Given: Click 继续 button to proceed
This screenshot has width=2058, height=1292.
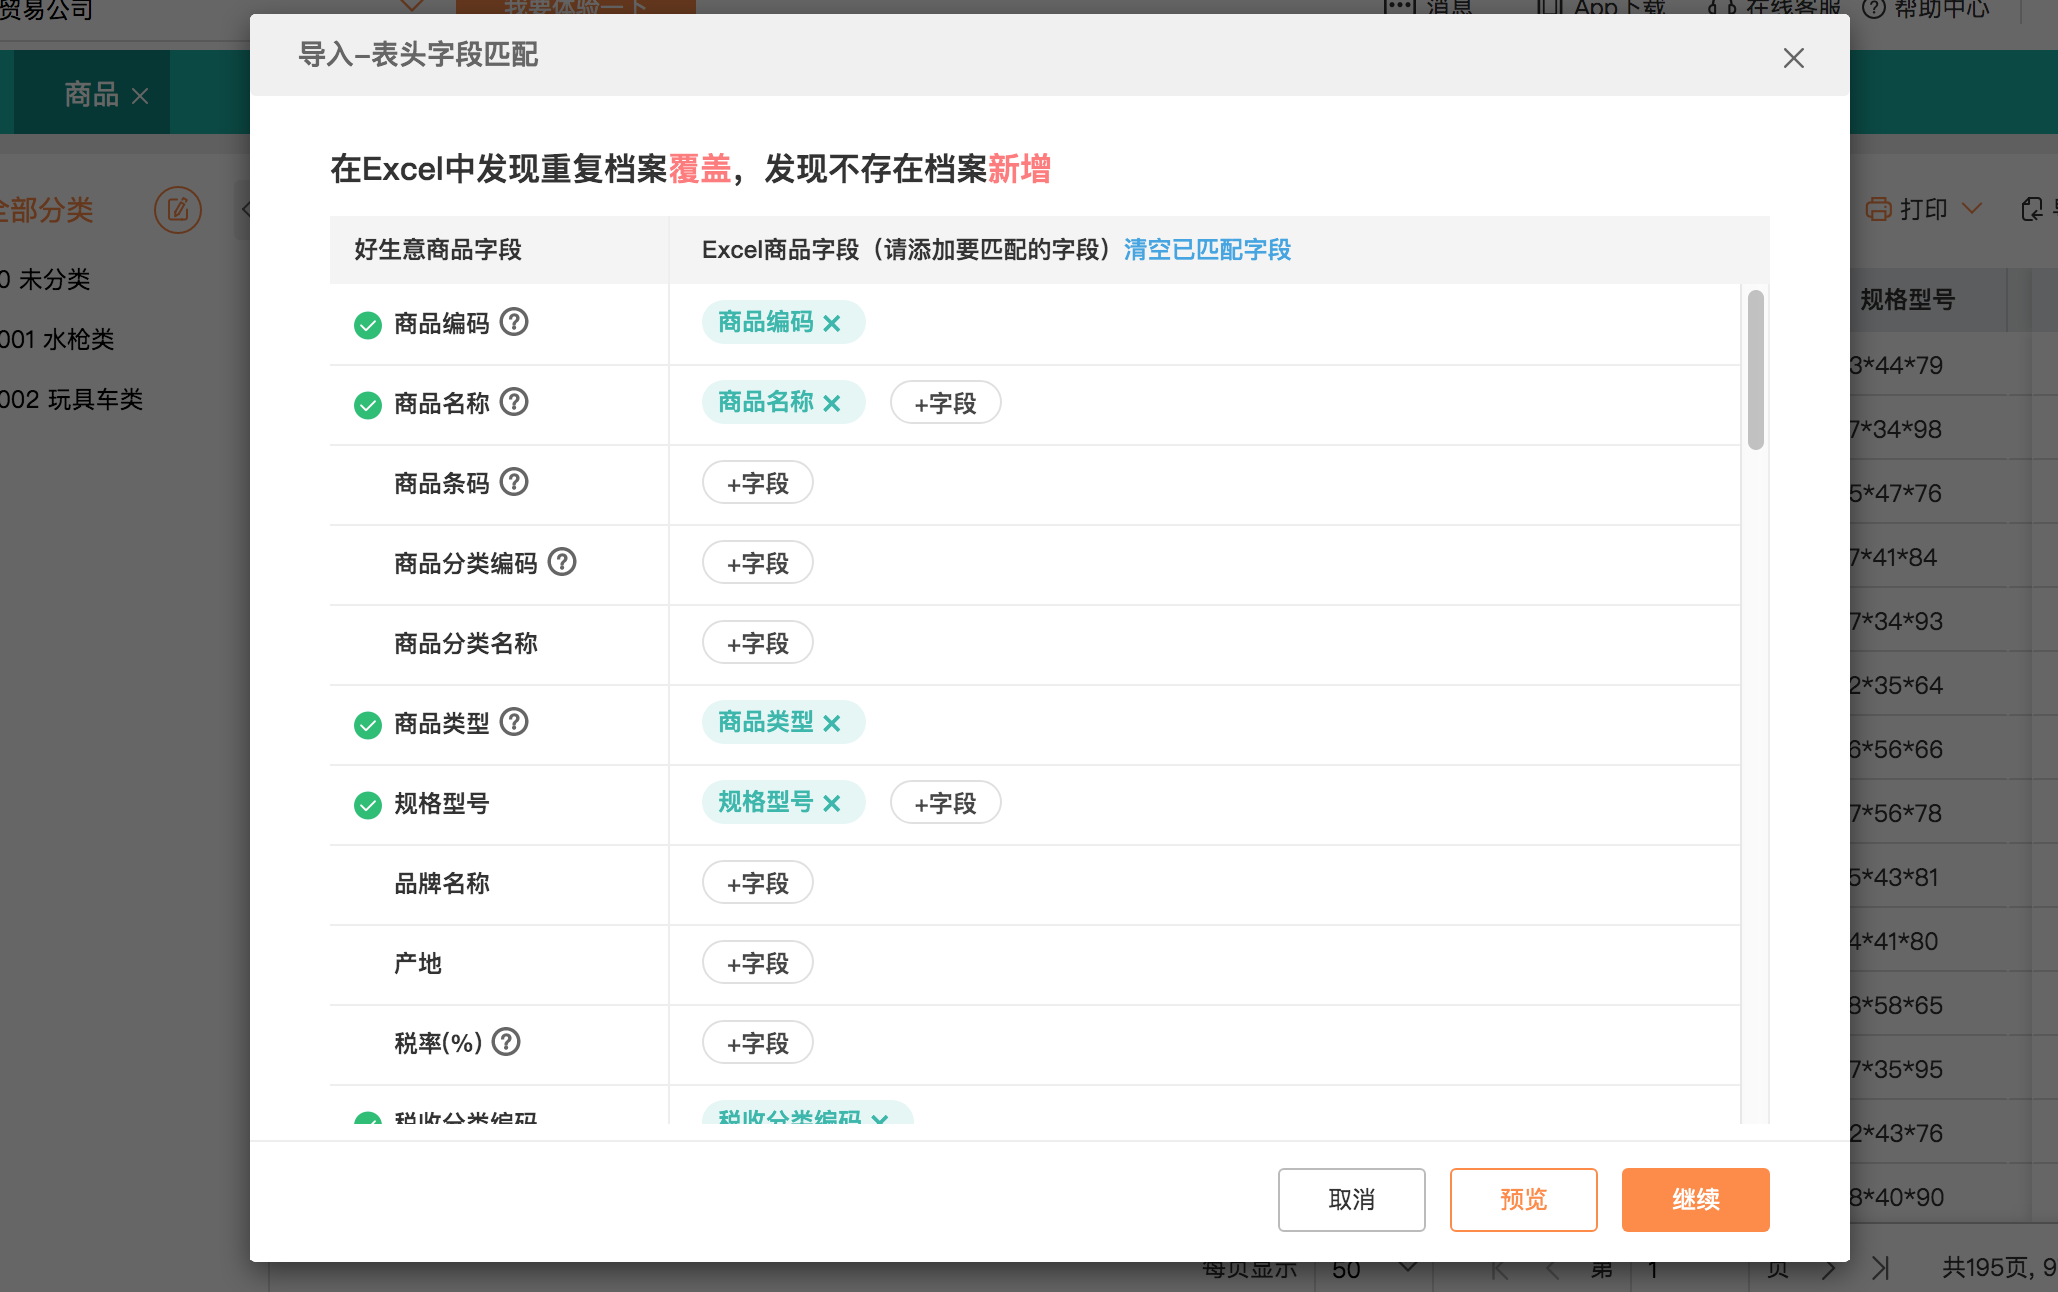Looking at the screenshot, I should tap(1695, 1198).
